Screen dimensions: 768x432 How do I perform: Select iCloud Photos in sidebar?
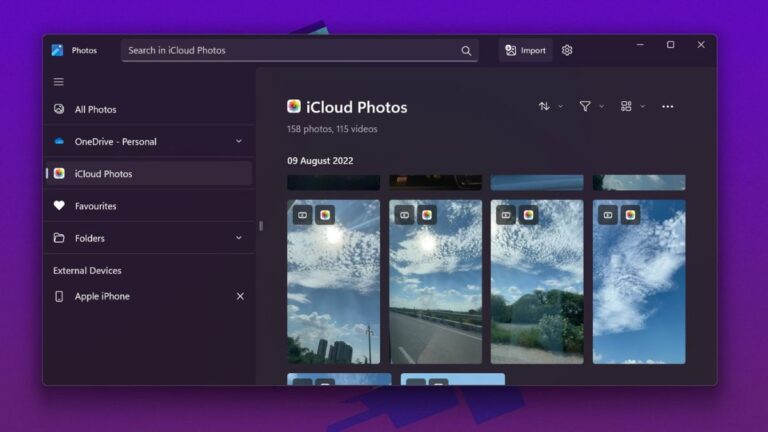point(149,173)
